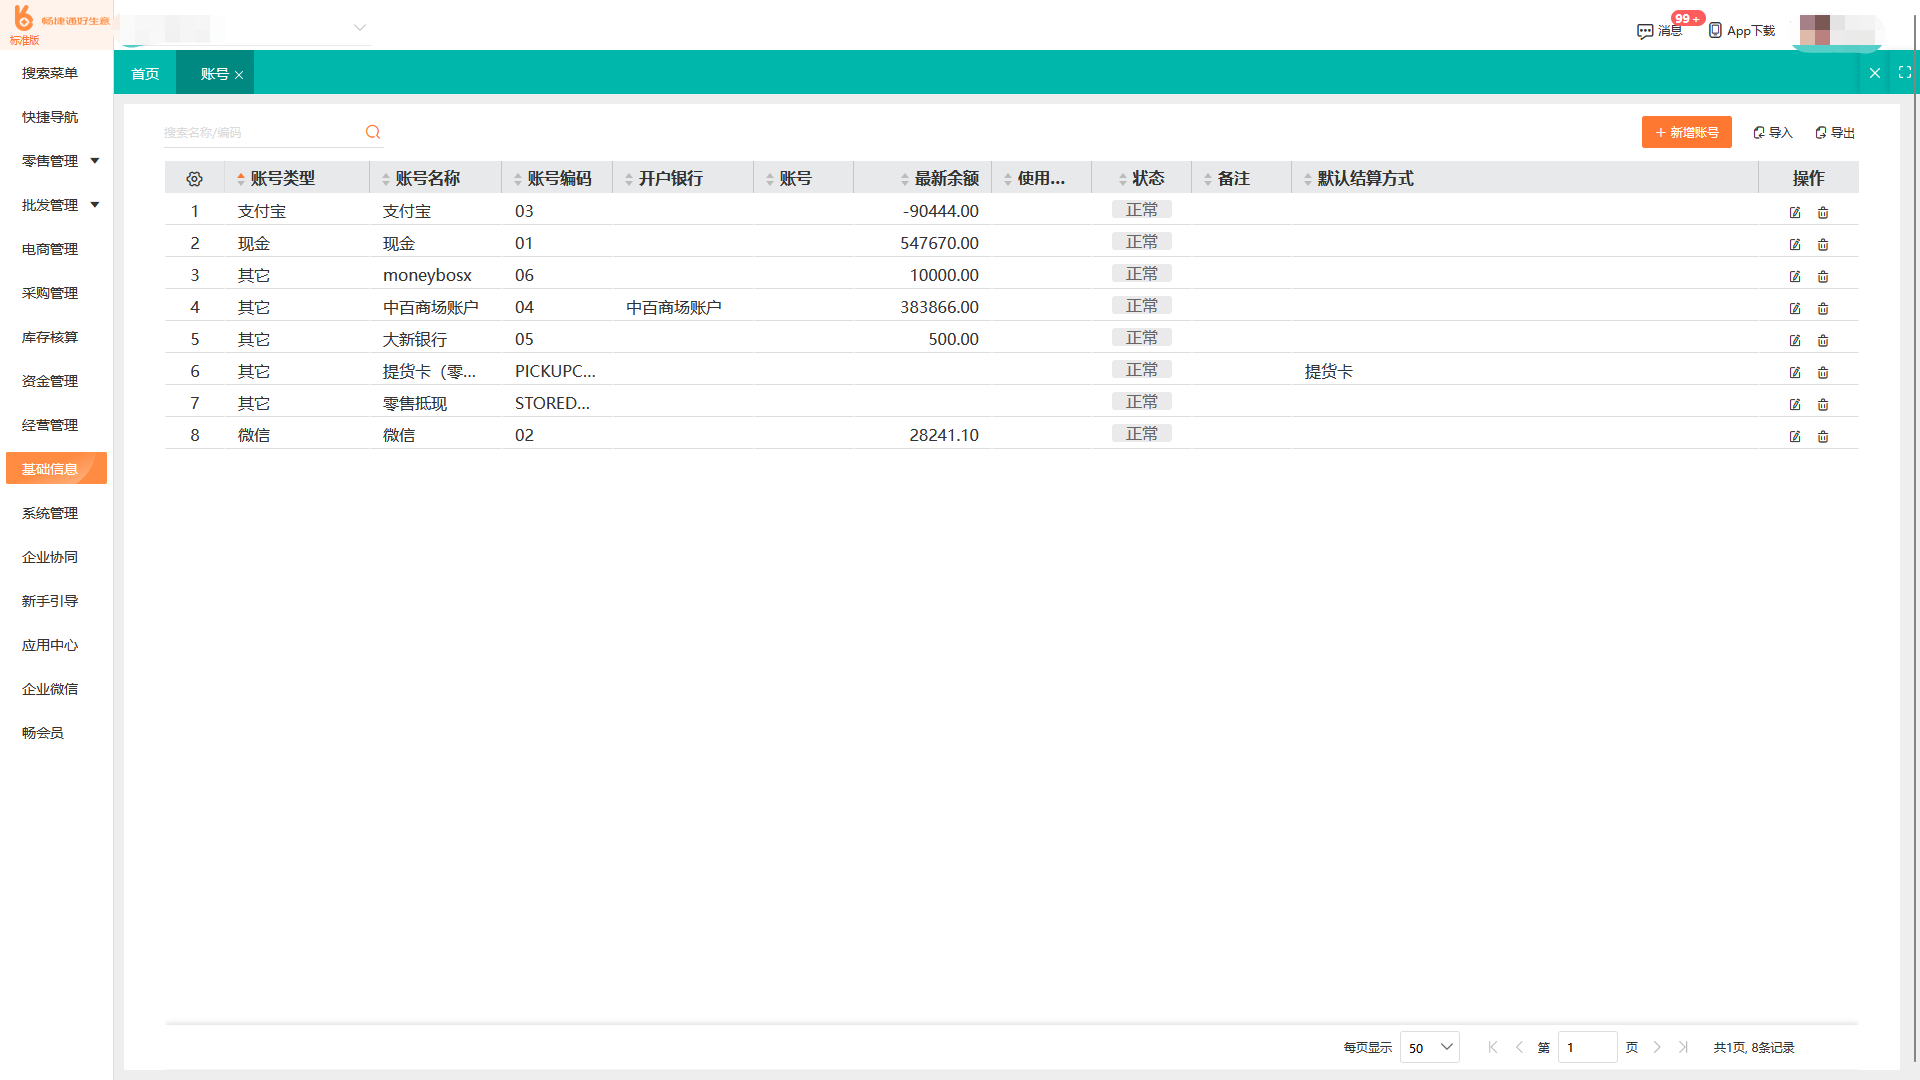Click the search magnifier icon
The height and width of the screenshot is (1080, 1920).
point(373,132)
